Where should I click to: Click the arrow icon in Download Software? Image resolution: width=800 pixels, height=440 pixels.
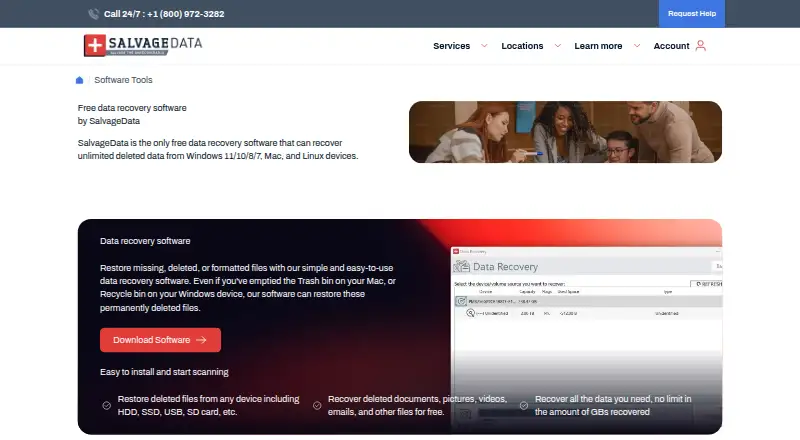point(201,340)
